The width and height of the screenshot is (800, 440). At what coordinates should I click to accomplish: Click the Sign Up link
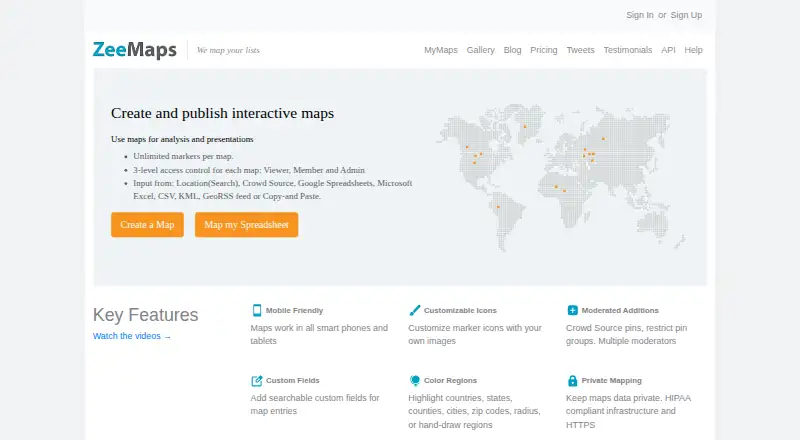(x=686, y=15)
